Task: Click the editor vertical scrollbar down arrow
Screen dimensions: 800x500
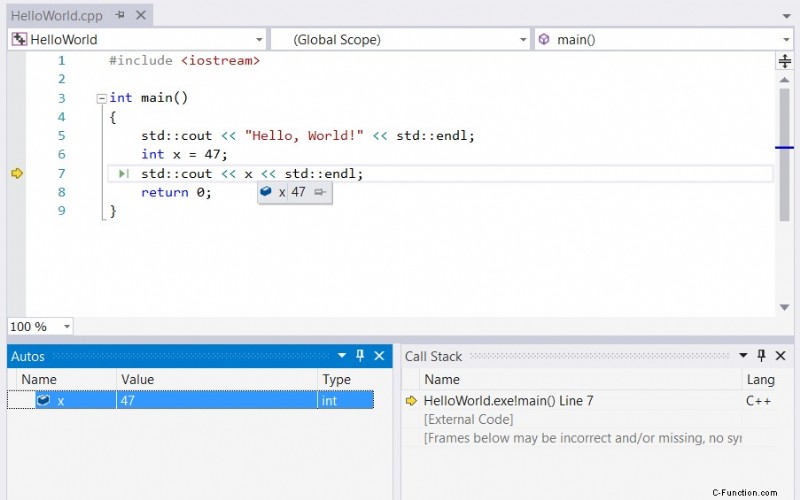Action: [x=785, y=307]
